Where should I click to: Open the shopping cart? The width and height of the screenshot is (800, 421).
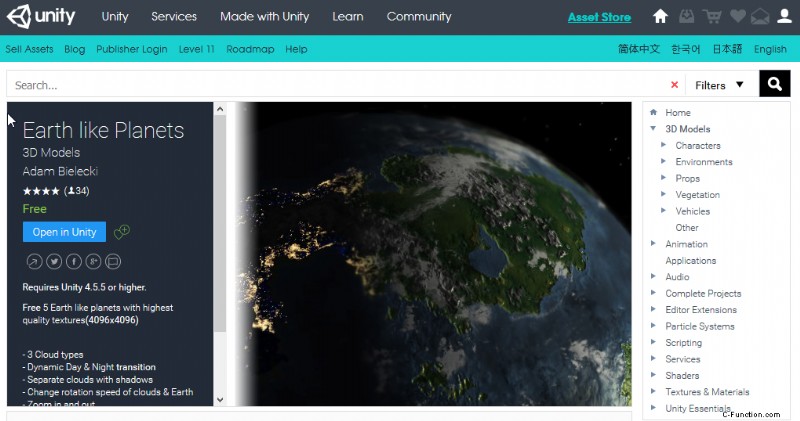tap(712, 16)
